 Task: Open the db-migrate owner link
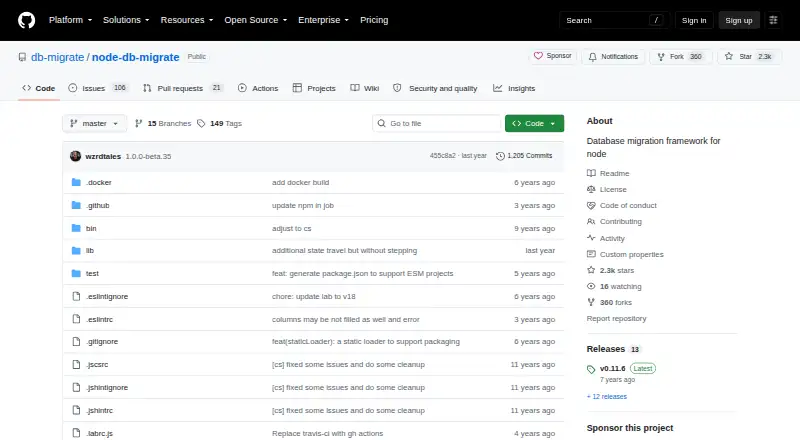[x=57, y=57]
